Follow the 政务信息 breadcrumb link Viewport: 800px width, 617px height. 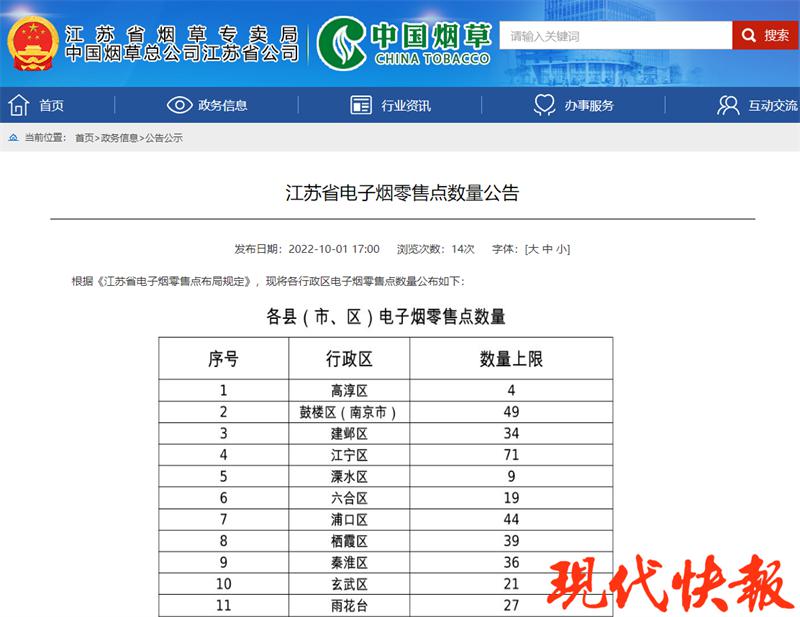[120, 138]
